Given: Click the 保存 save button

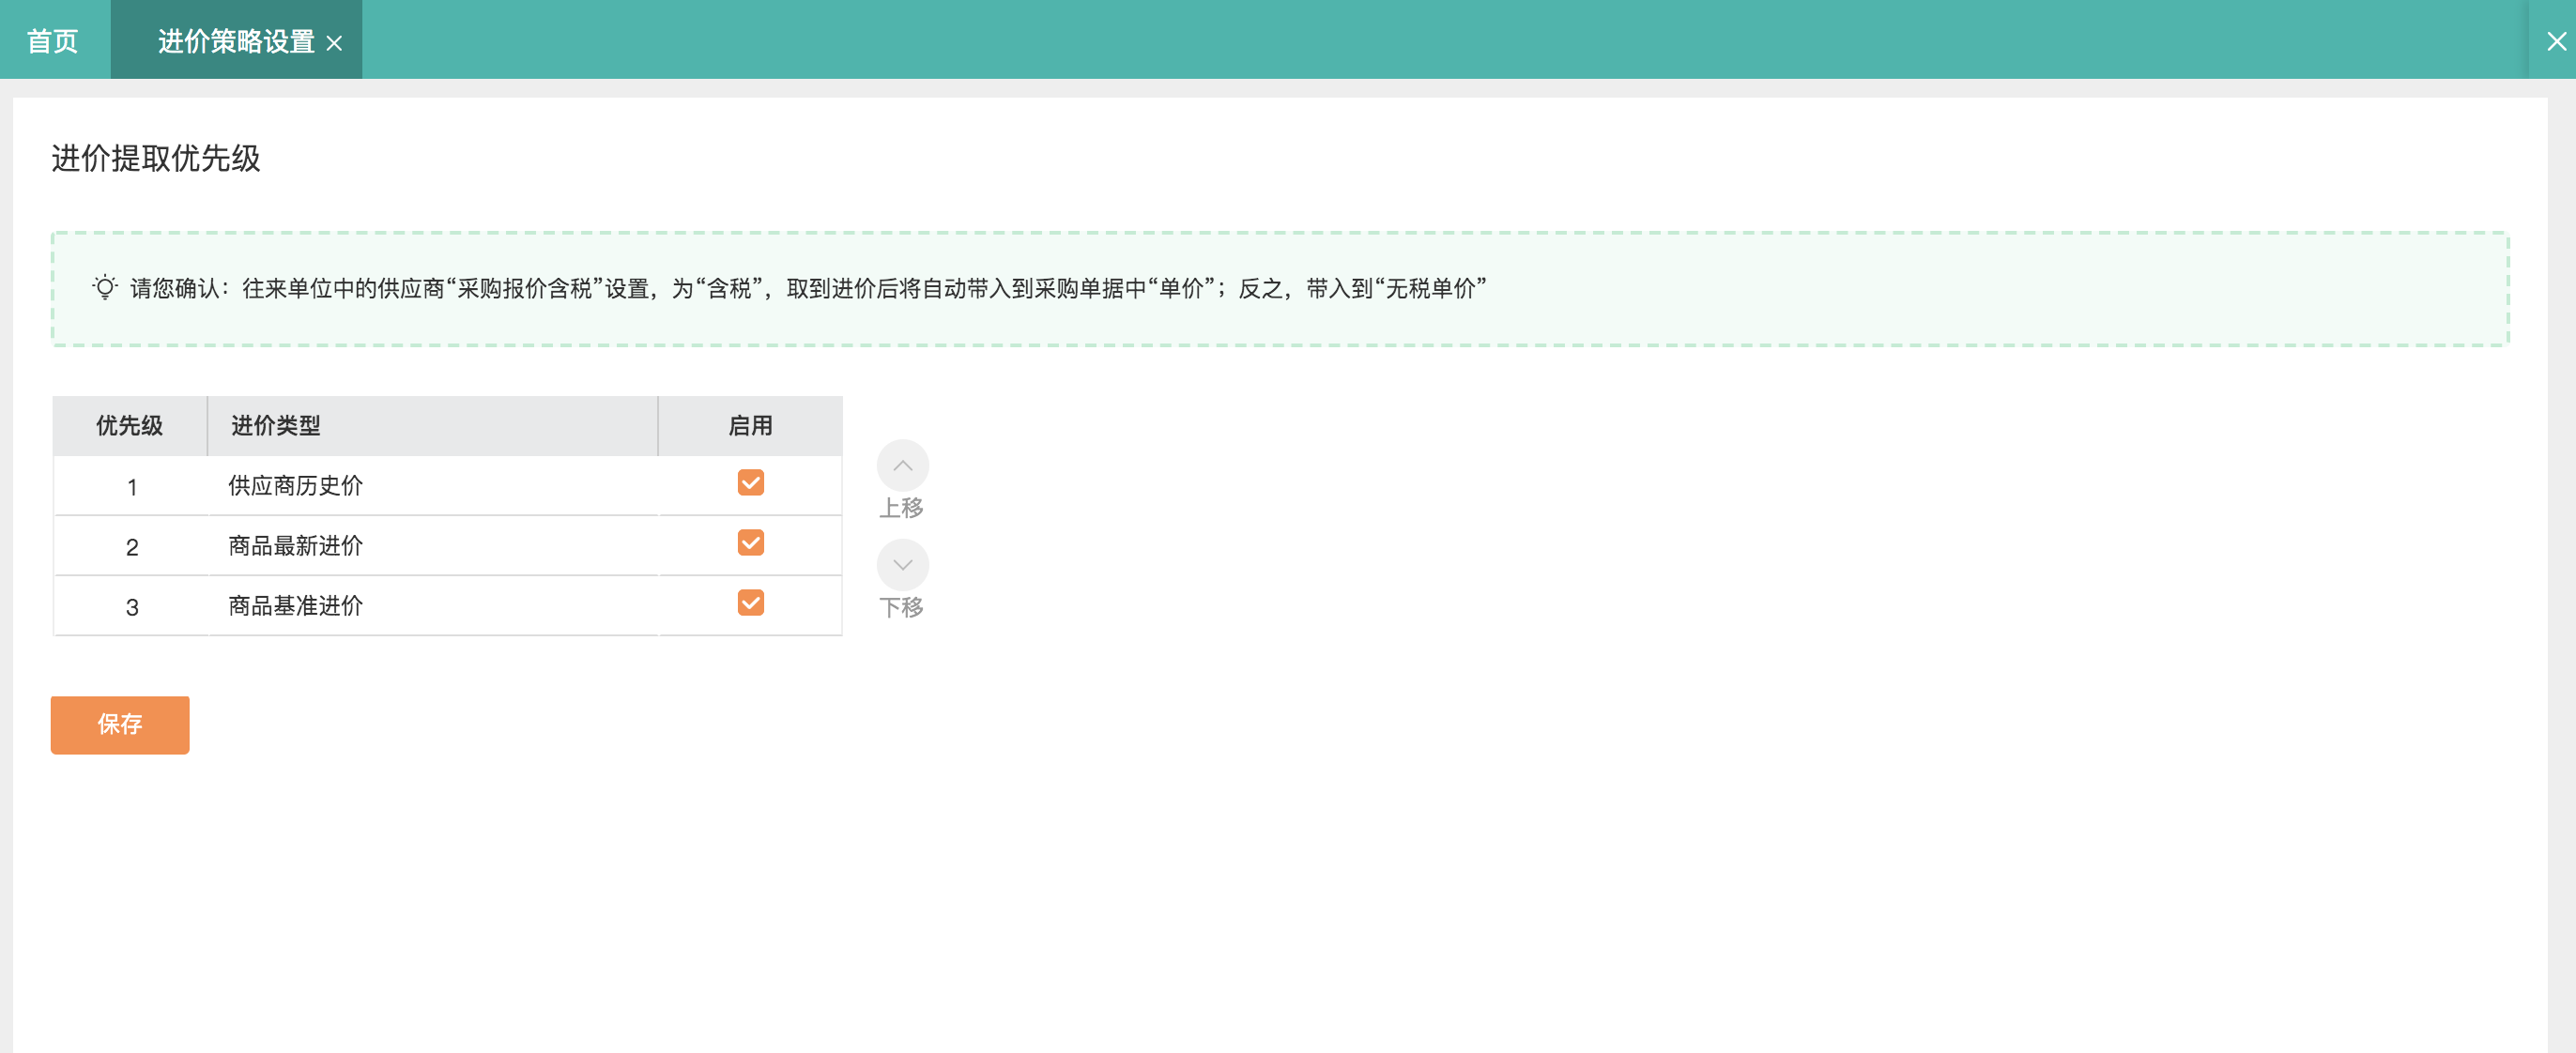Looking at the screenshot, I should coord(120,723).
